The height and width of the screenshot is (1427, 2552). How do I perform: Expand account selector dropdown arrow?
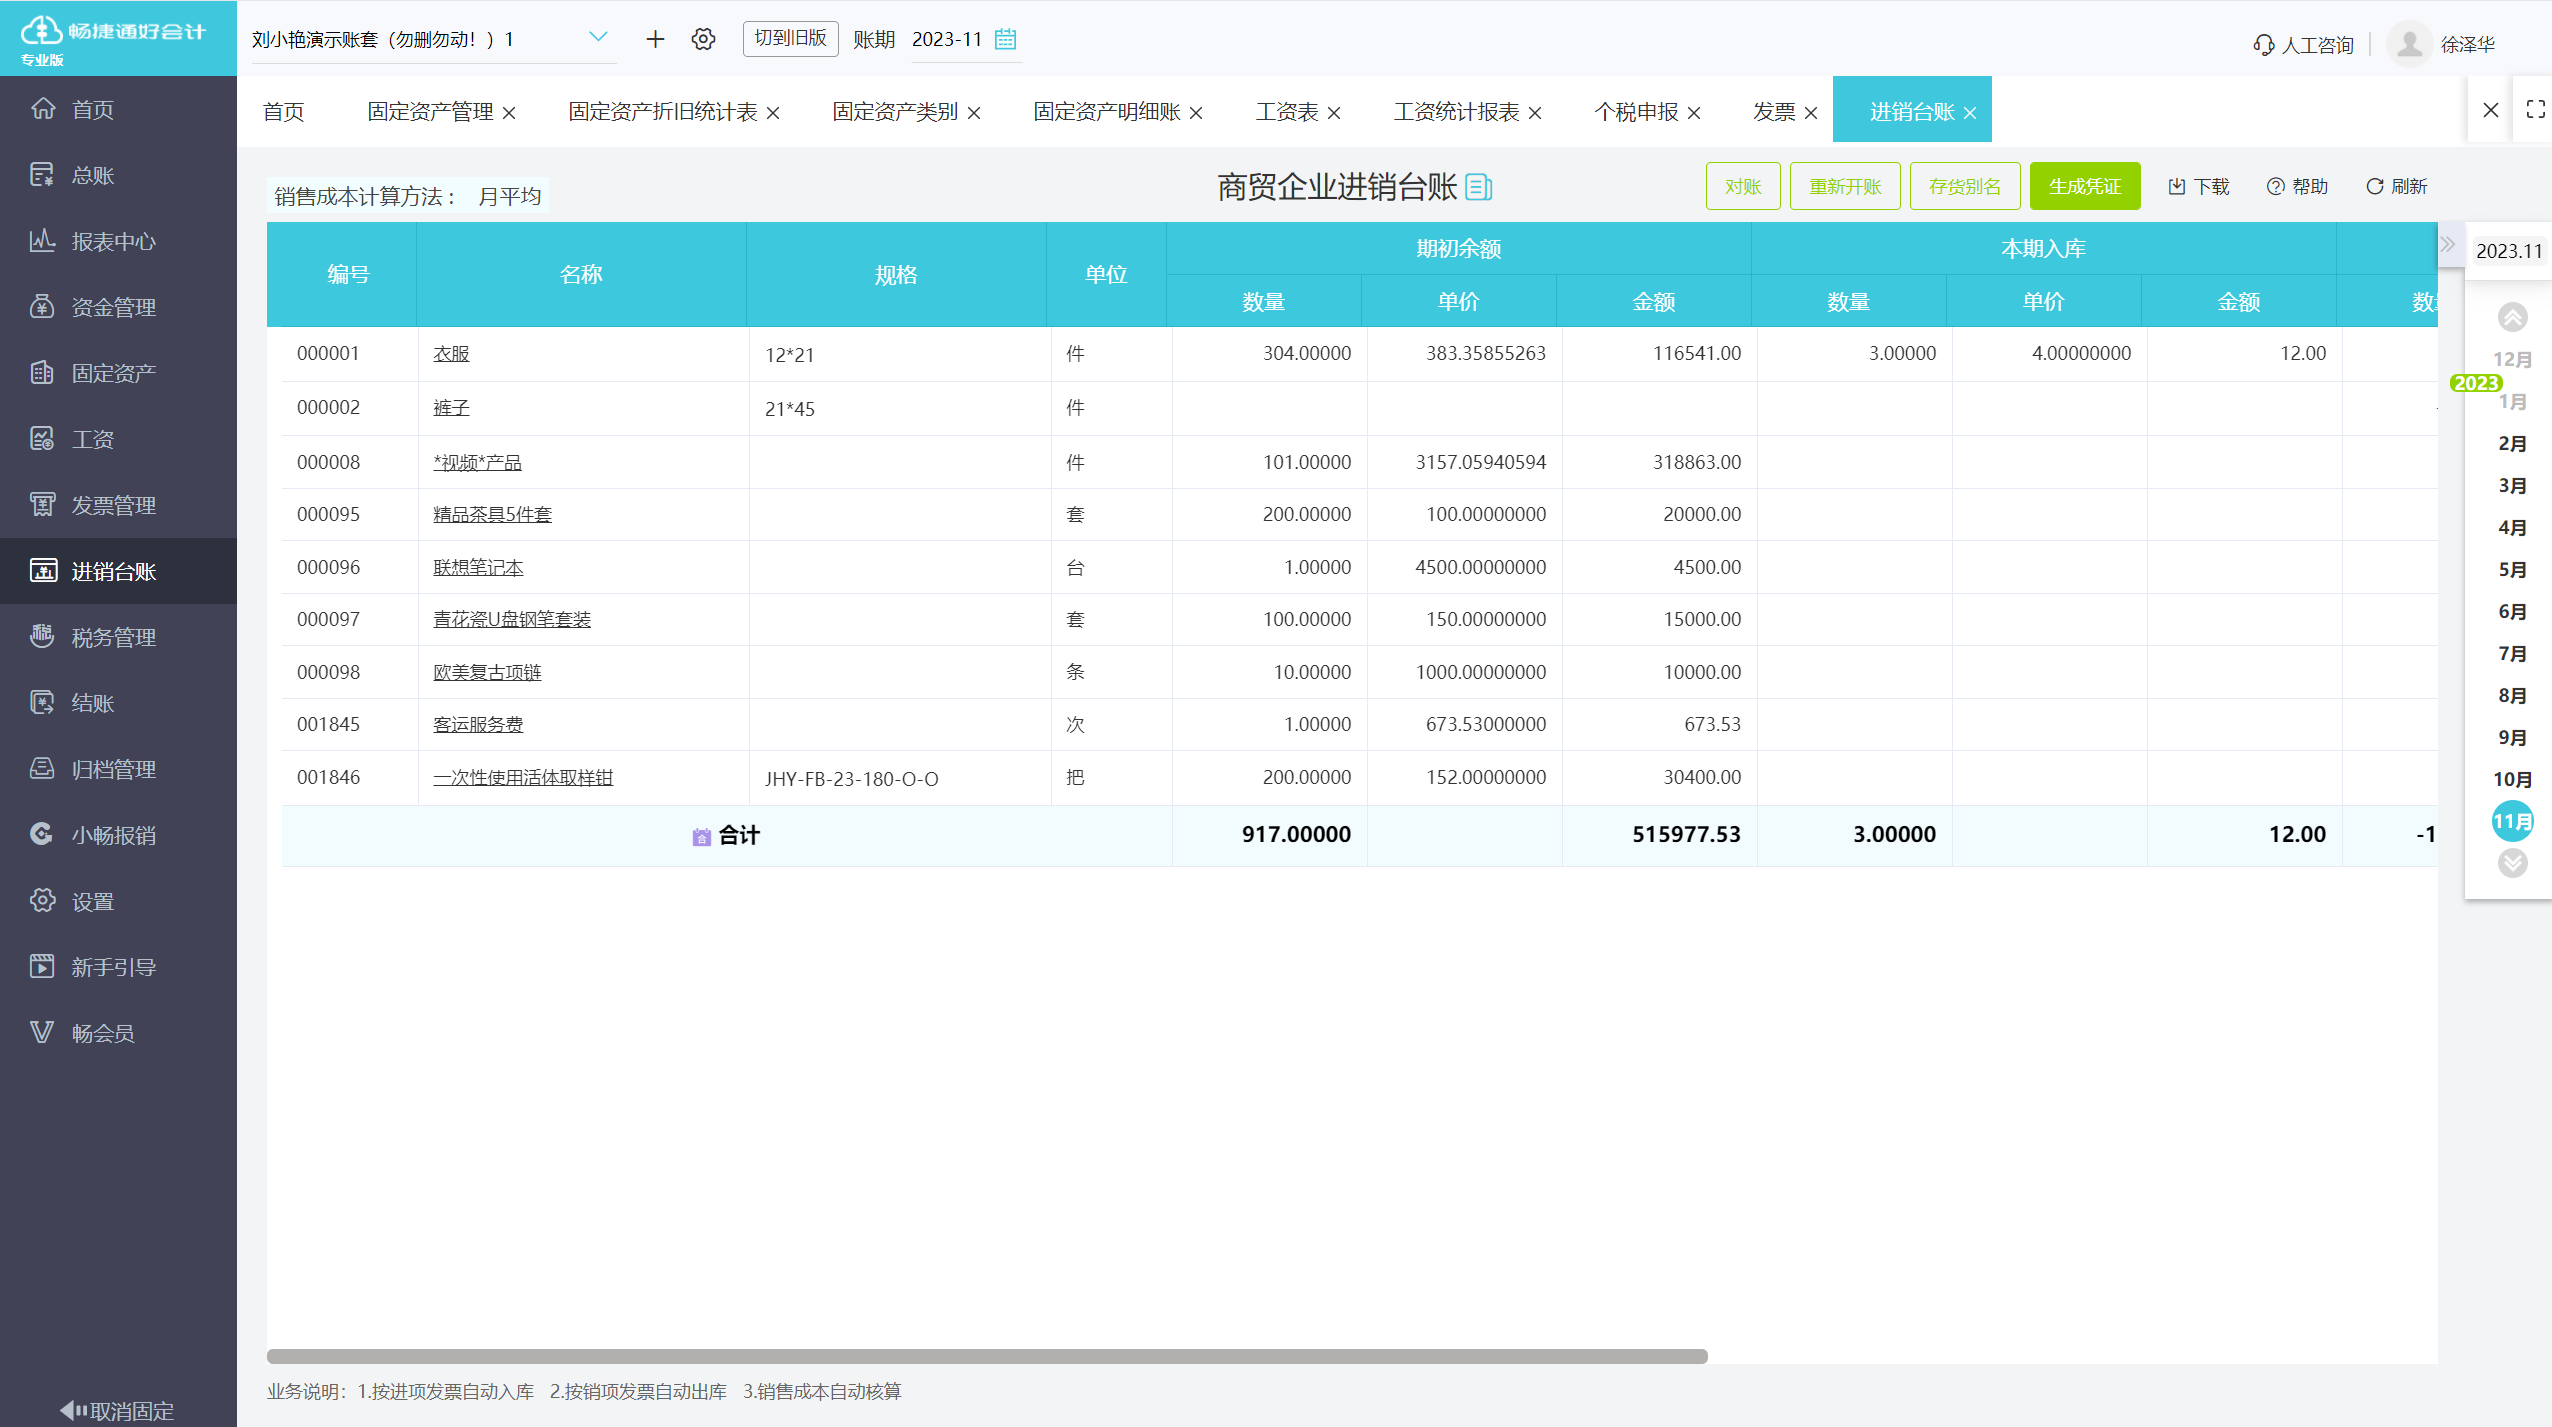[598, 46]
